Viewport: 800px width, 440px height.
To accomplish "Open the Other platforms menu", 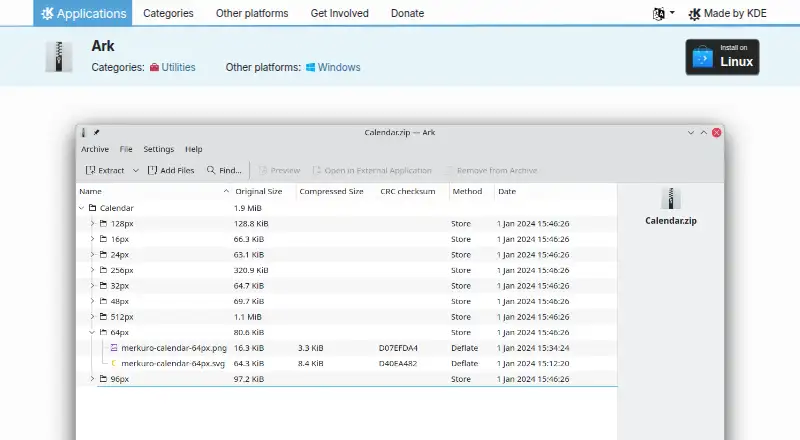I will pos(252,13).
